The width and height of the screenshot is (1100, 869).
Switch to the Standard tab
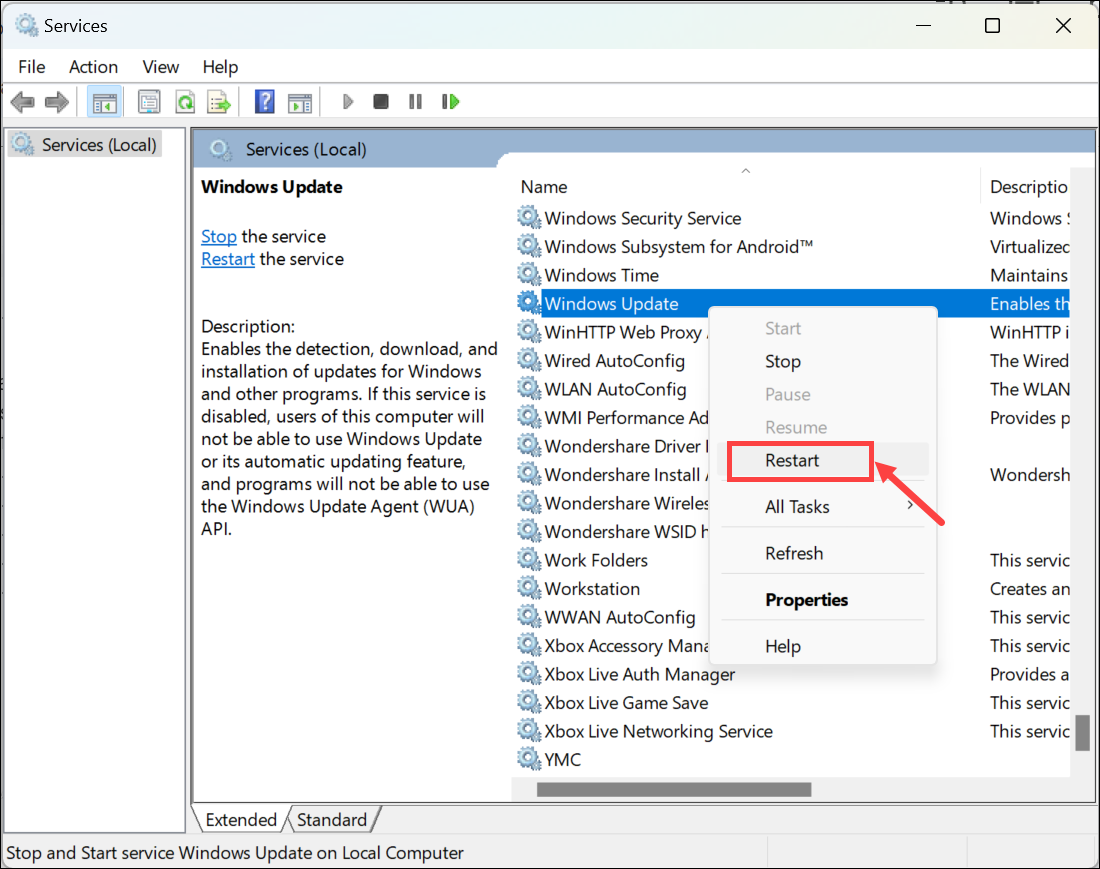[x=331, y=820]
